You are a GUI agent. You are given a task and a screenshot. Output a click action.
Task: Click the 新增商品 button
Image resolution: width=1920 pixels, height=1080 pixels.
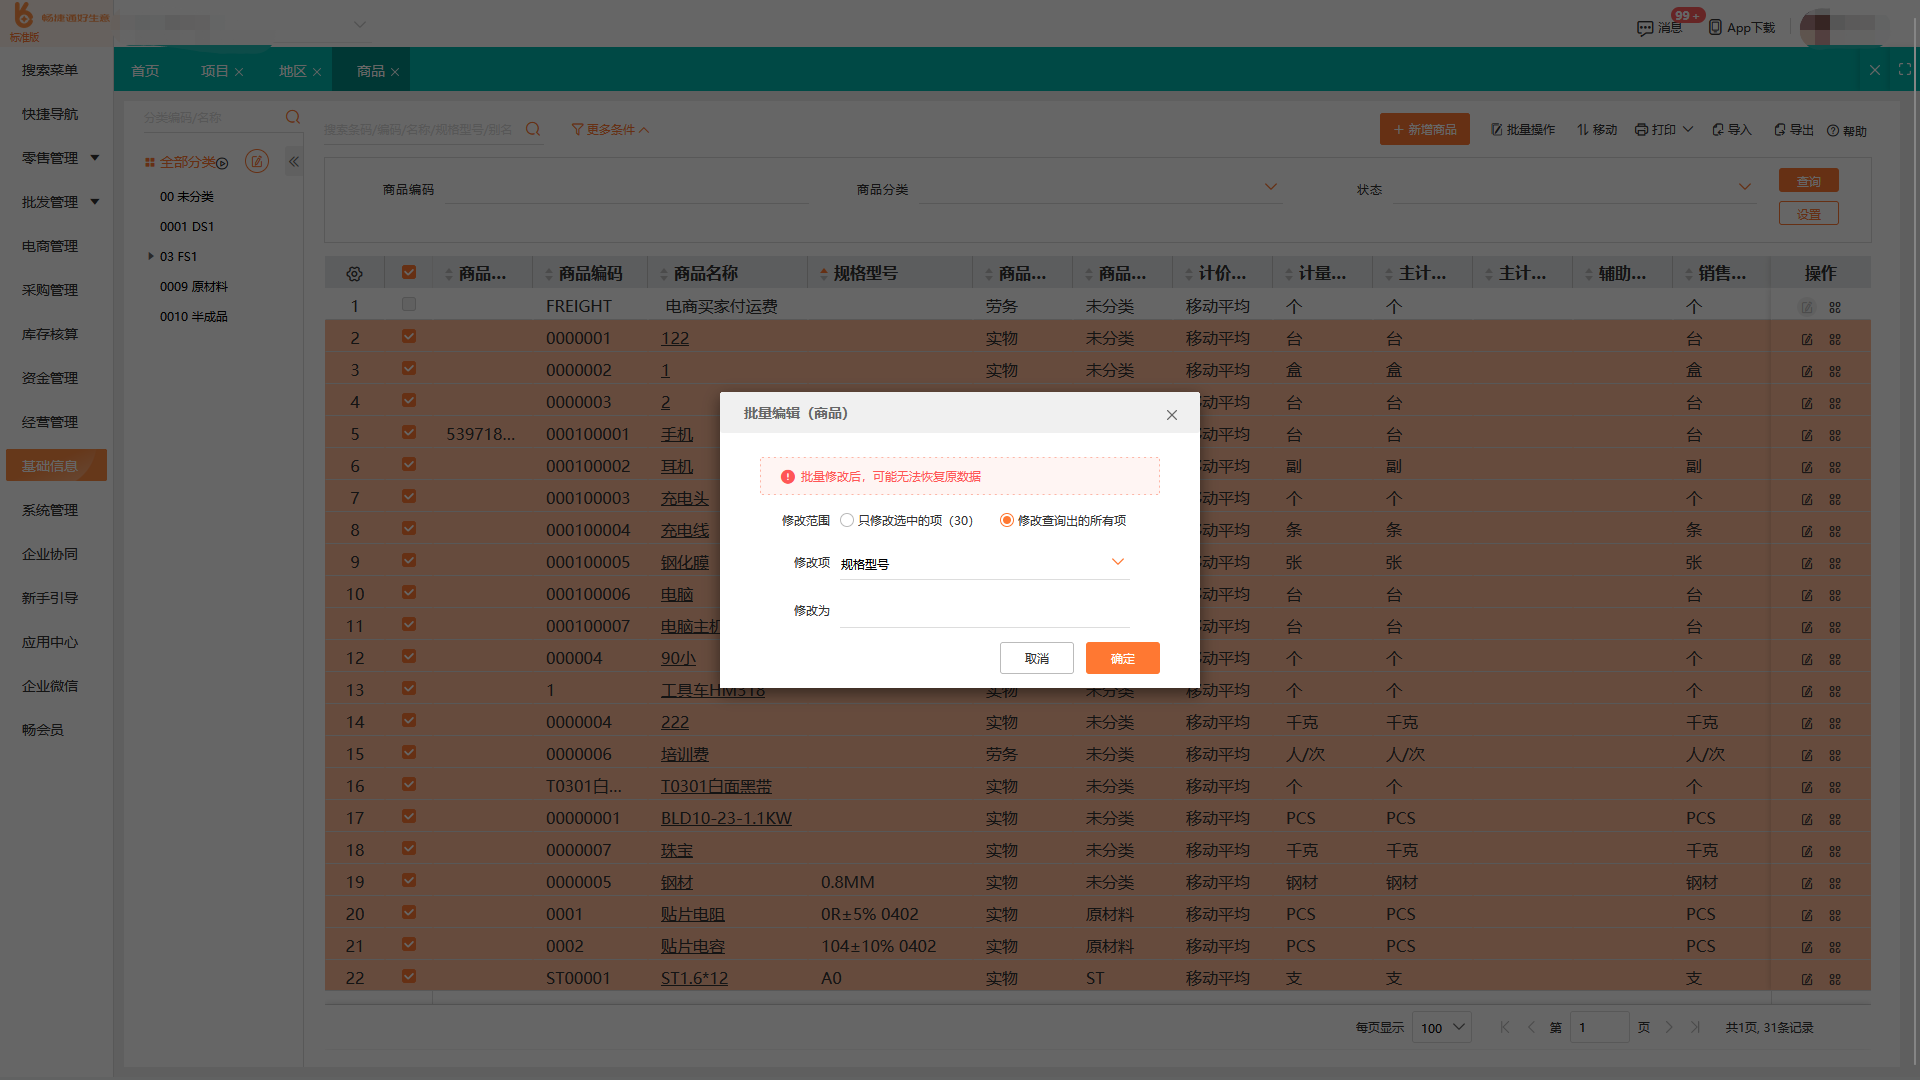pyautogui.click(x=1423, y=128)
